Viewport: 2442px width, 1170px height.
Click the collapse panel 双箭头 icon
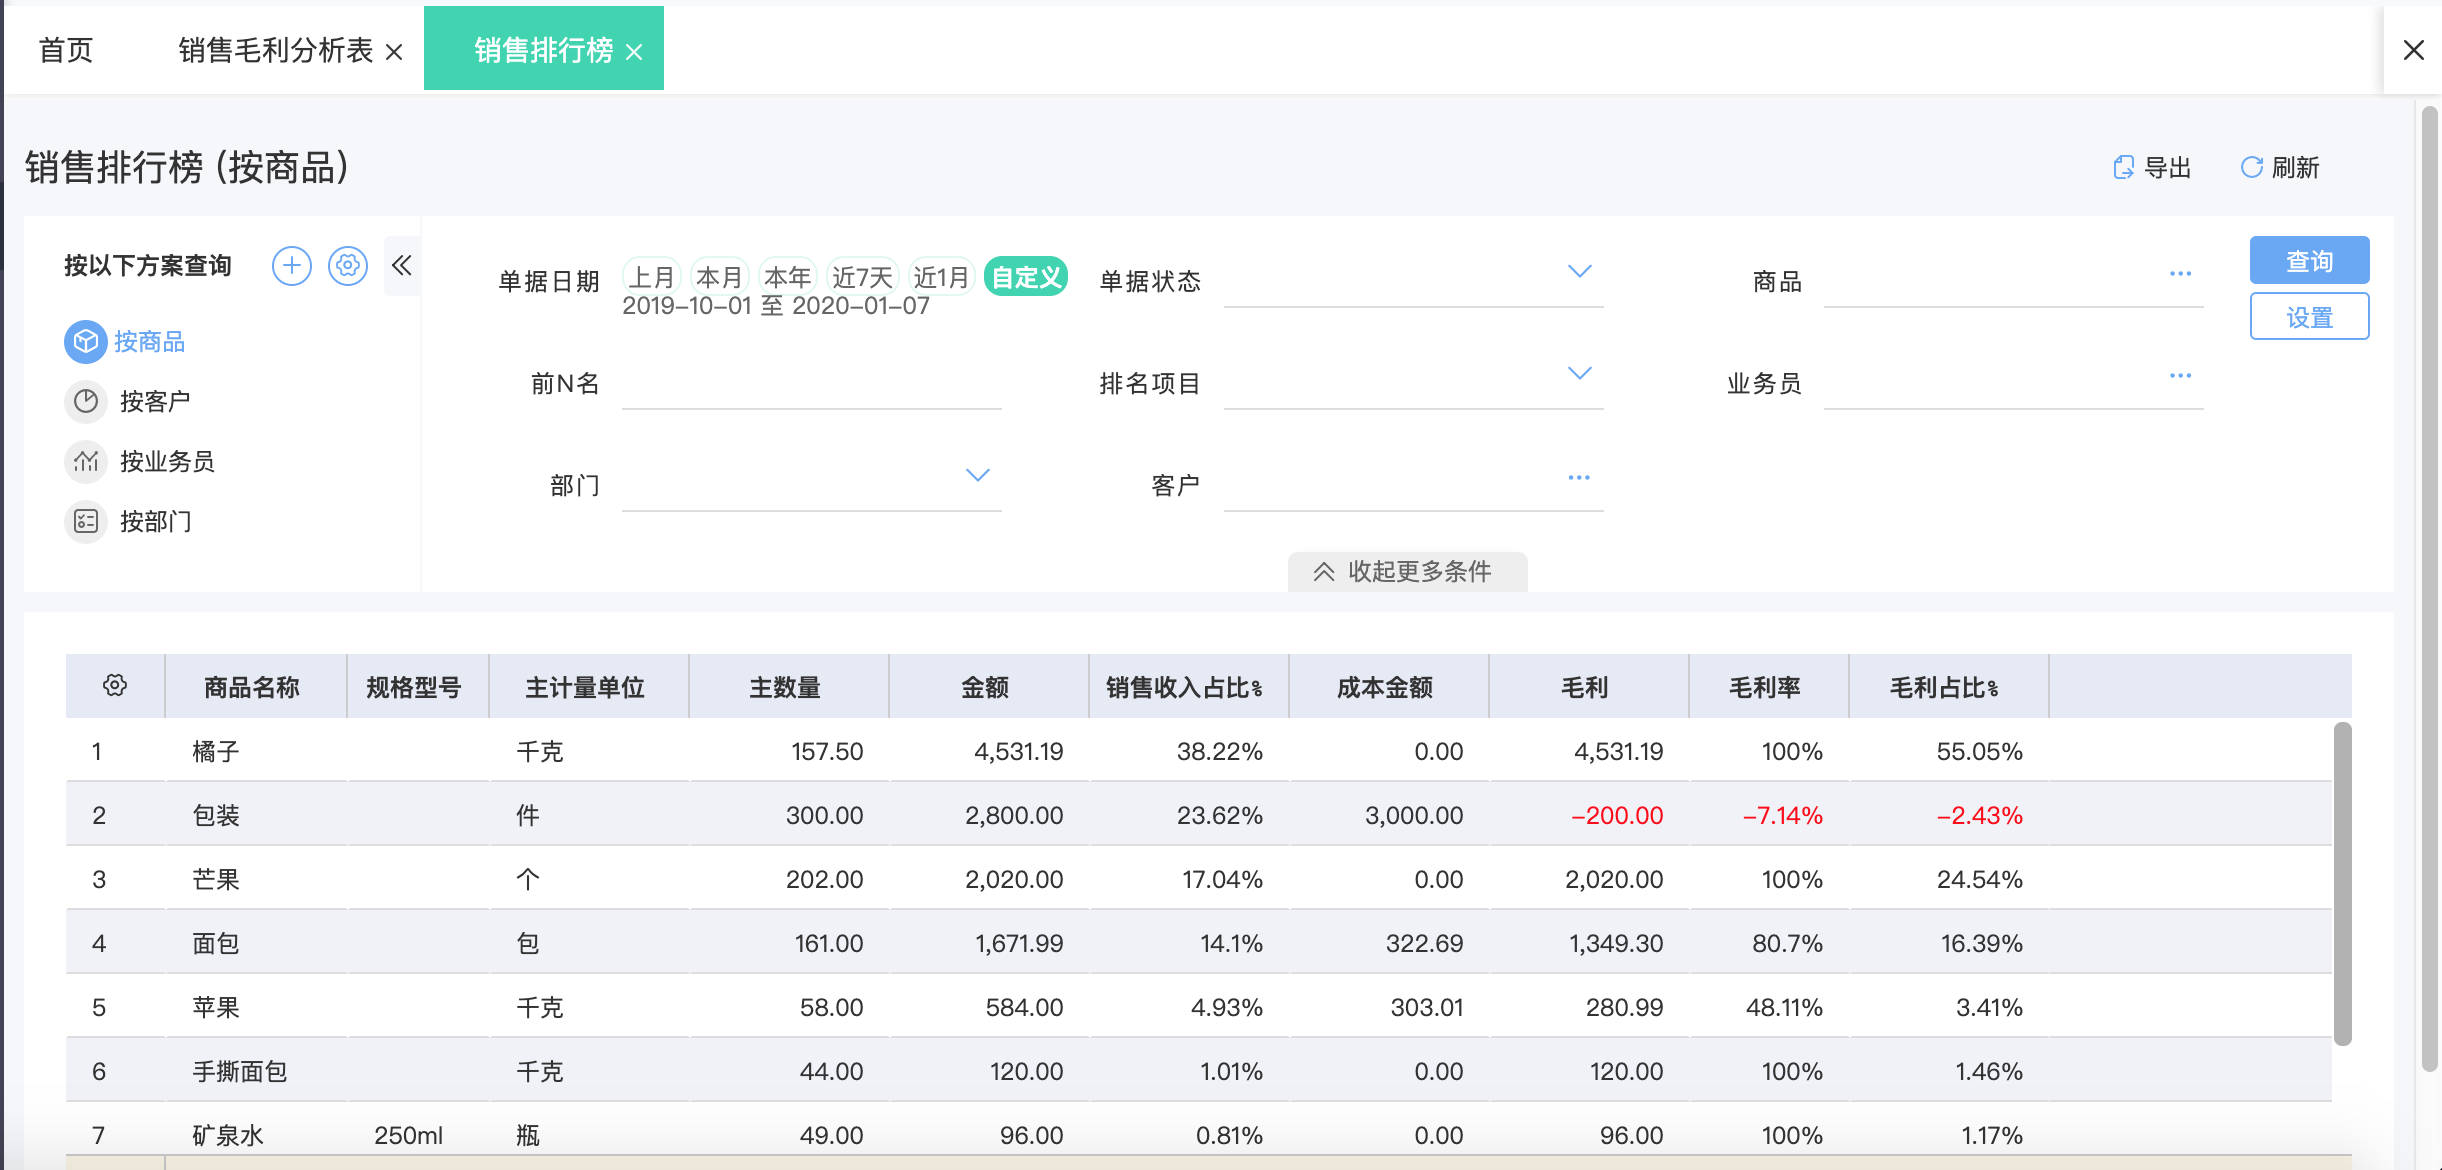click(x=402, y=265)
